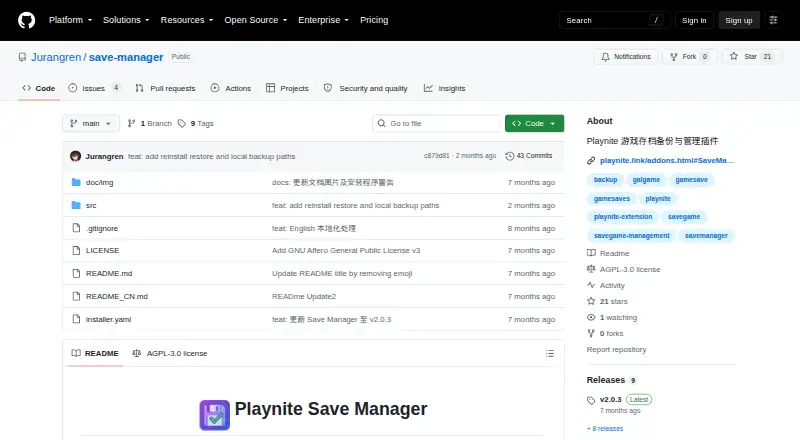Open the Pull requests tab
Screen dimensions: 800x440
pyautogui.click(x=165, y=88)
